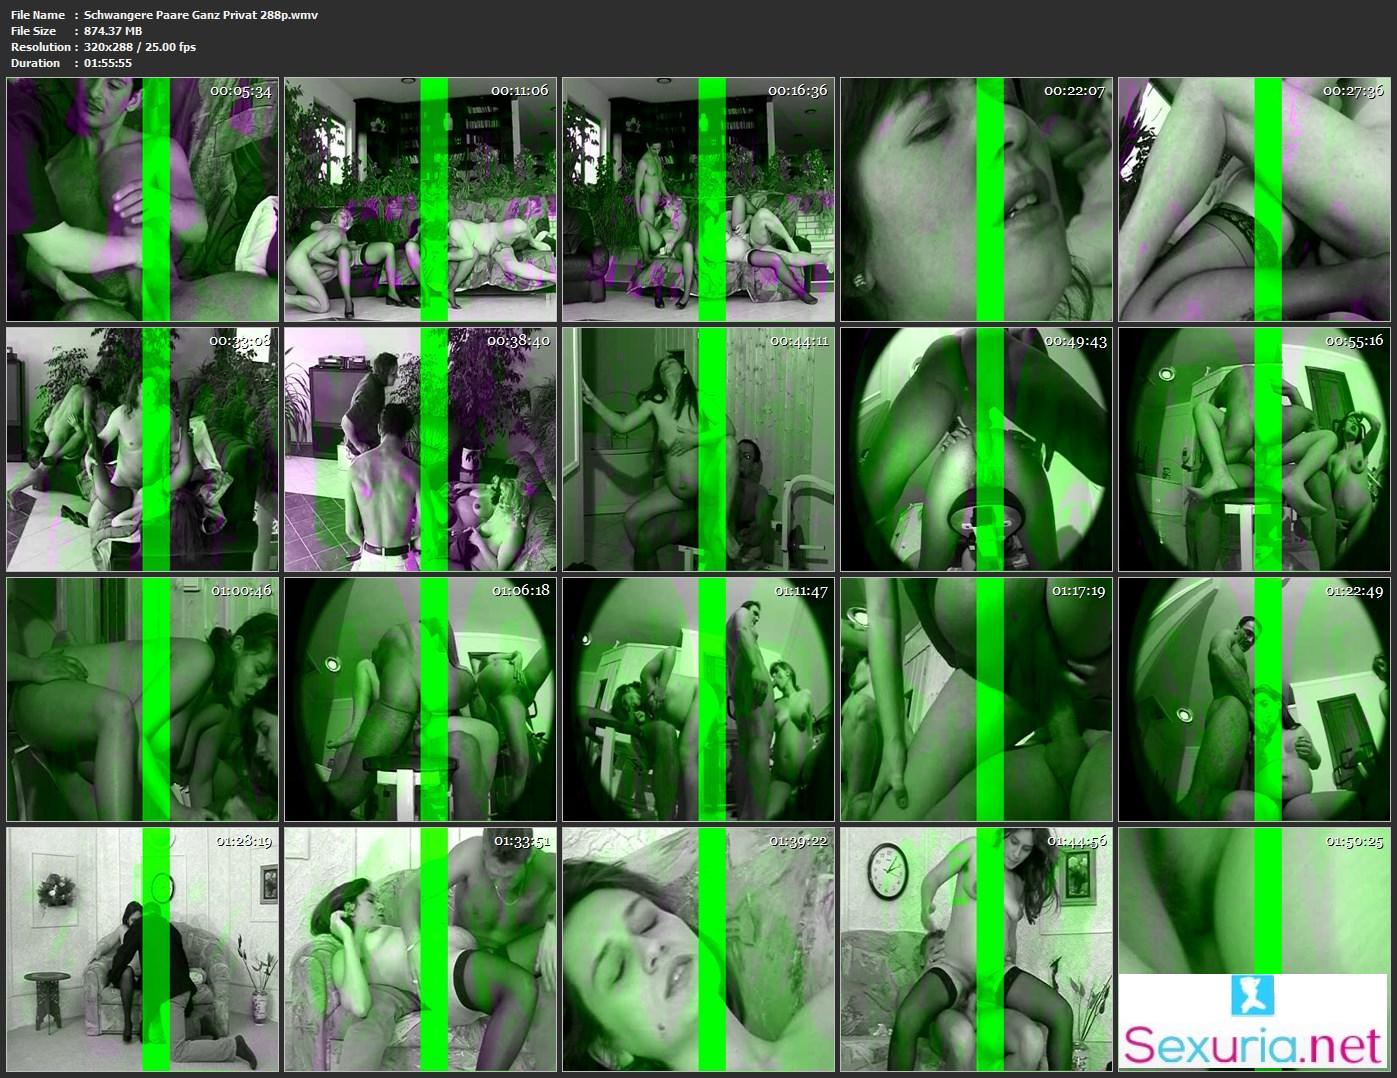Click the File Size value 874.37 MB
This screenshot has height=1078, width=1397.
tap(113, 31)
